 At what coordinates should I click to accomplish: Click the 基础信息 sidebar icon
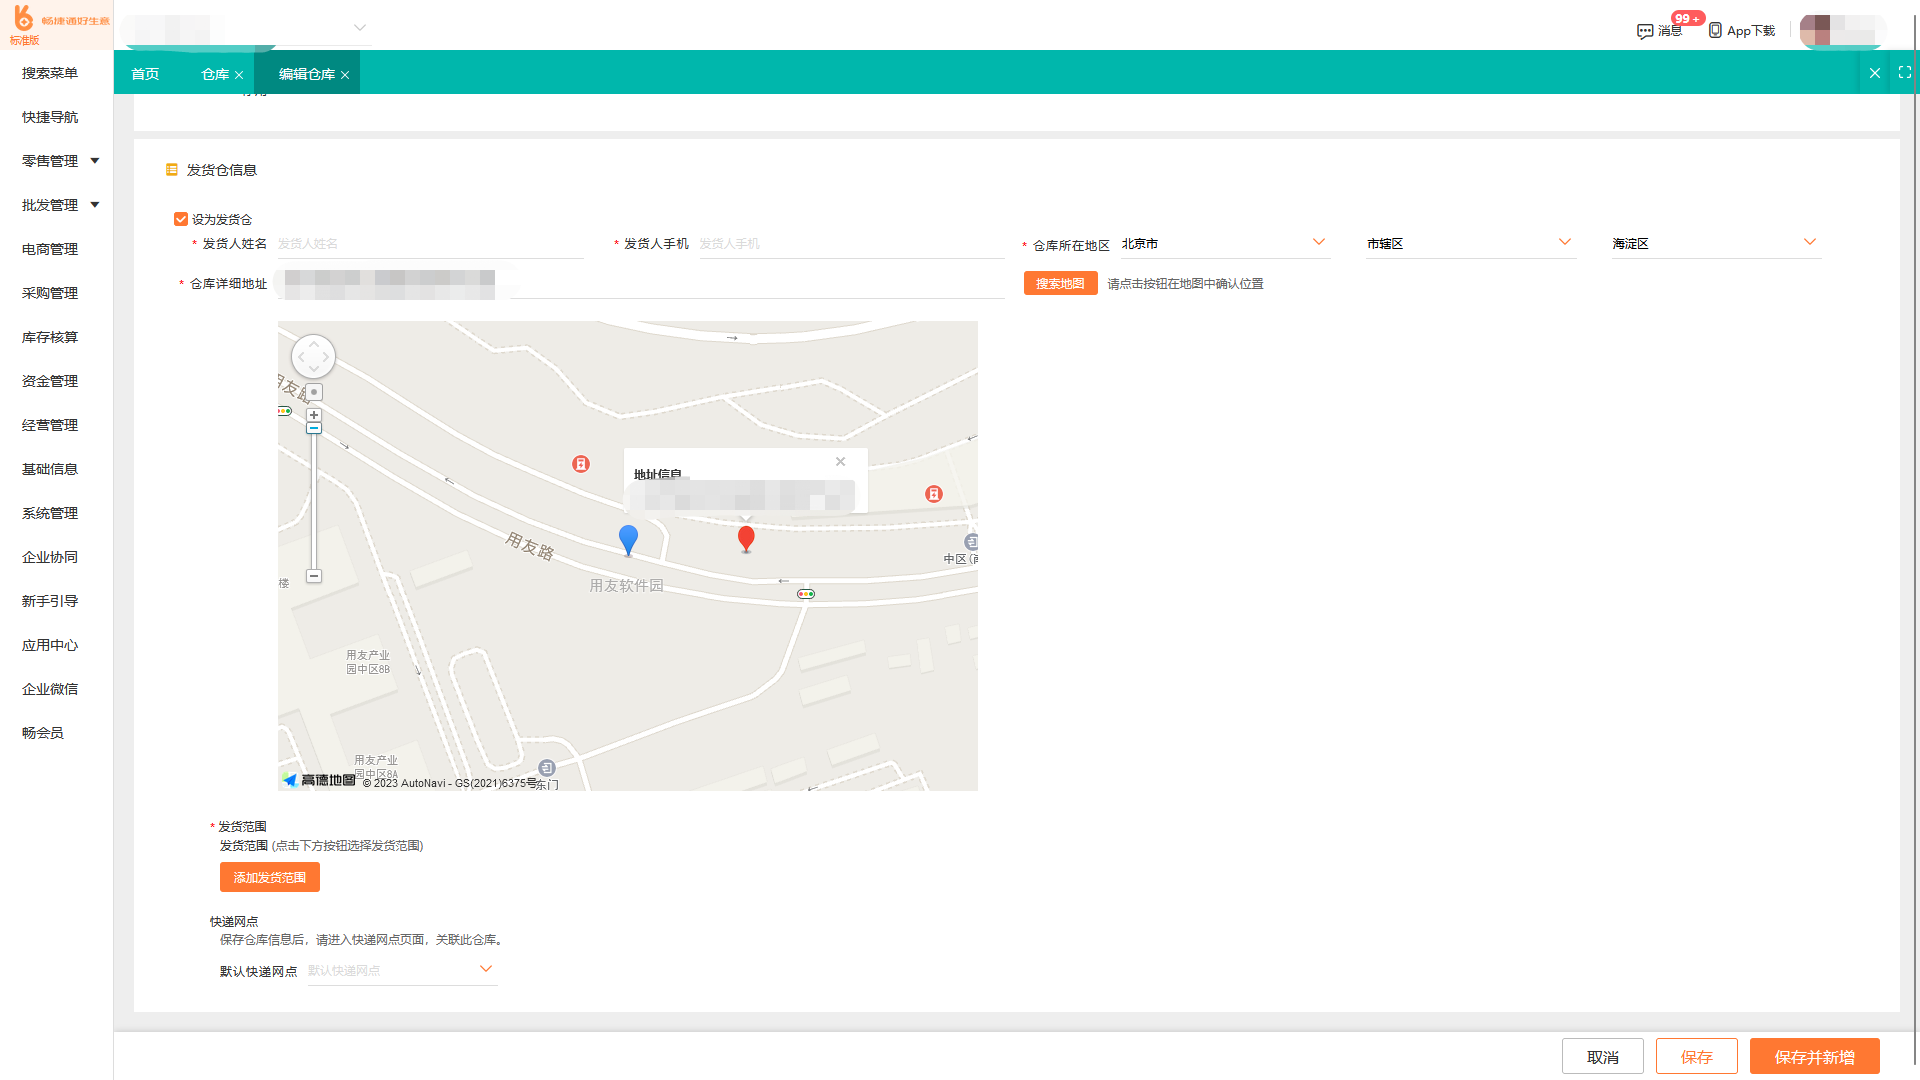pos(51,468)
